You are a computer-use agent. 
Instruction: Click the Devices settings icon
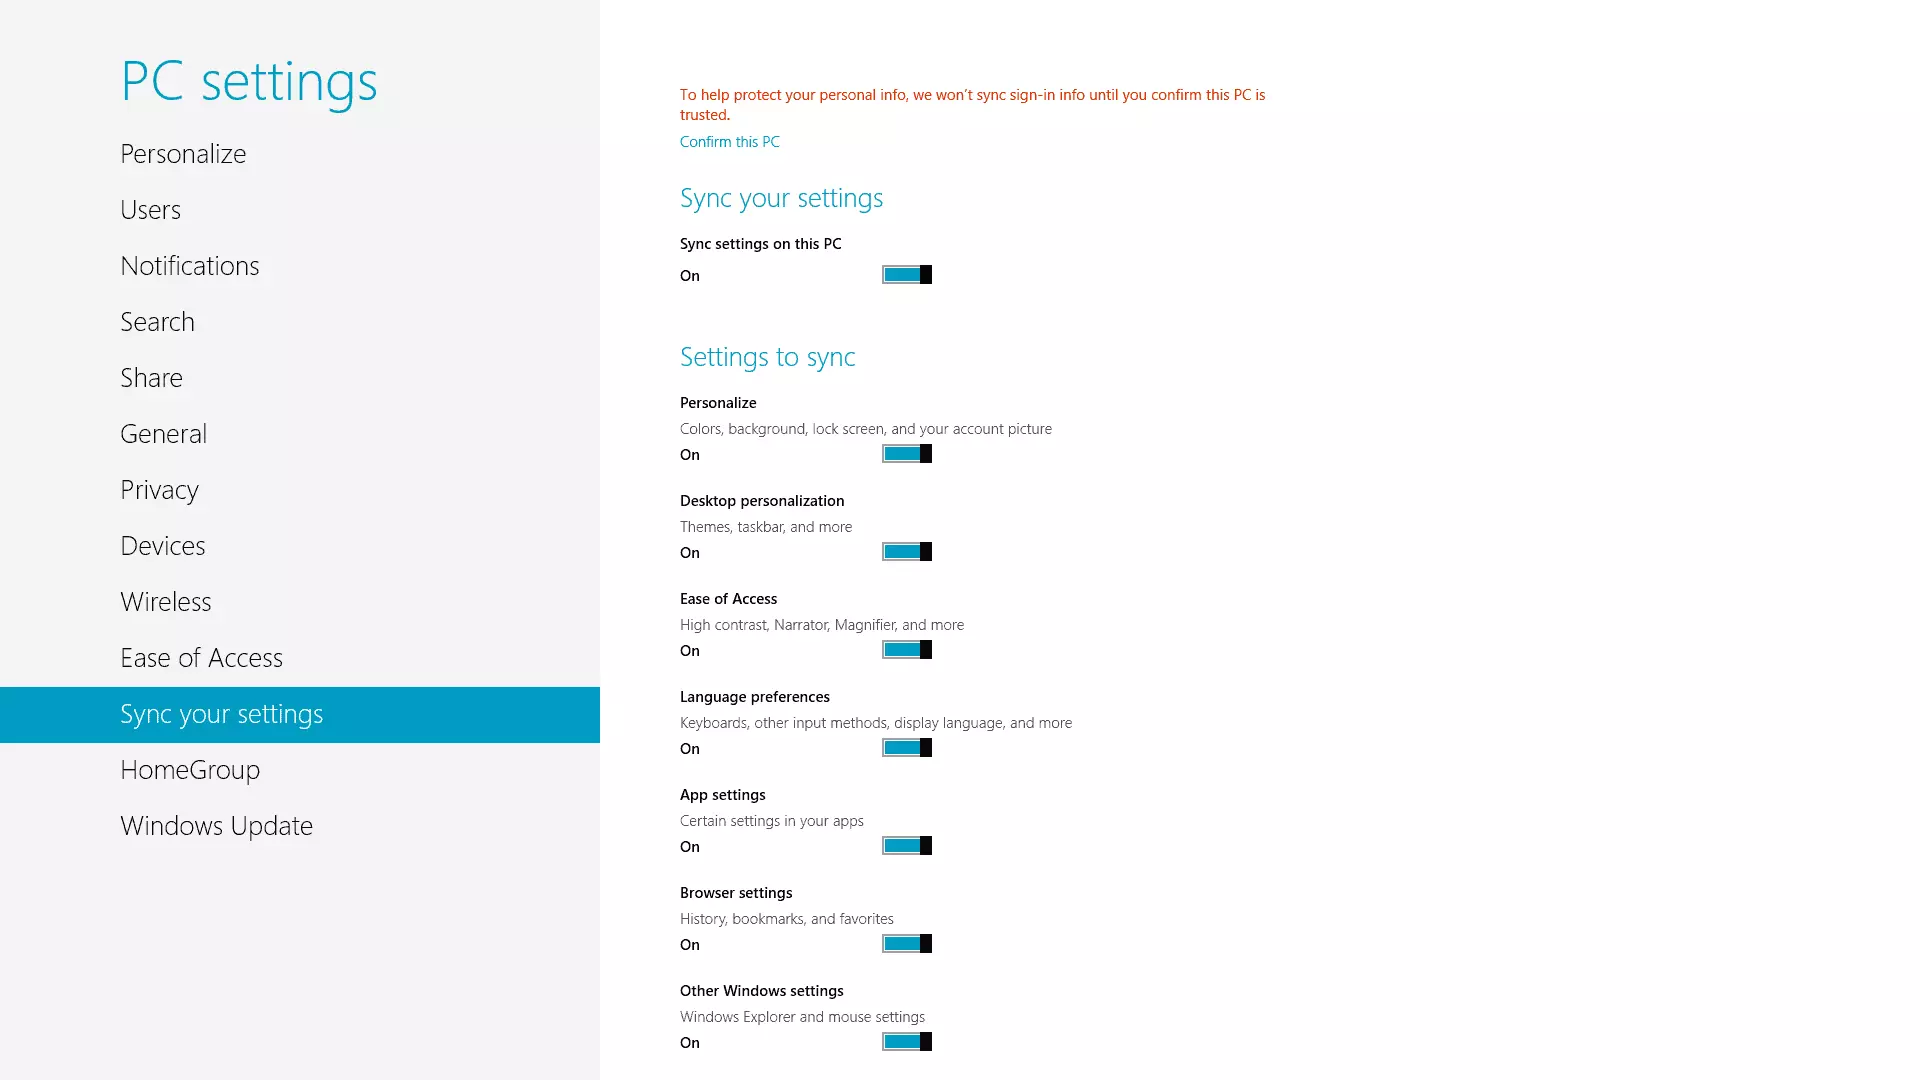(162, 545)
